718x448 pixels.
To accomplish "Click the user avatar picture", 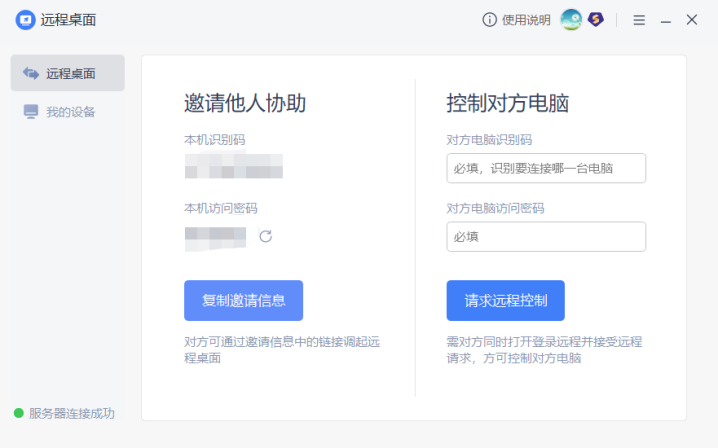I will tap(571, 20).
